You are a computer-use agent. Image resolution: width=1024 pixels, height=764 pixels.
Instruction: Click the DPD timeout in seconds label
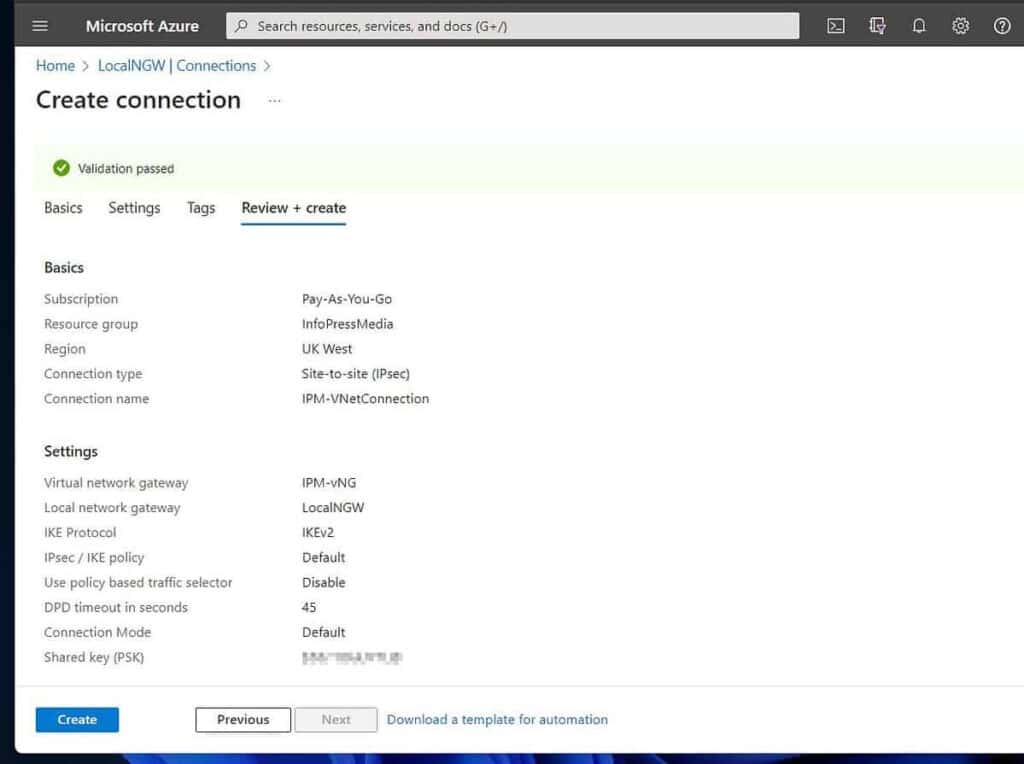pyautogui.click(x=116, y=607)
